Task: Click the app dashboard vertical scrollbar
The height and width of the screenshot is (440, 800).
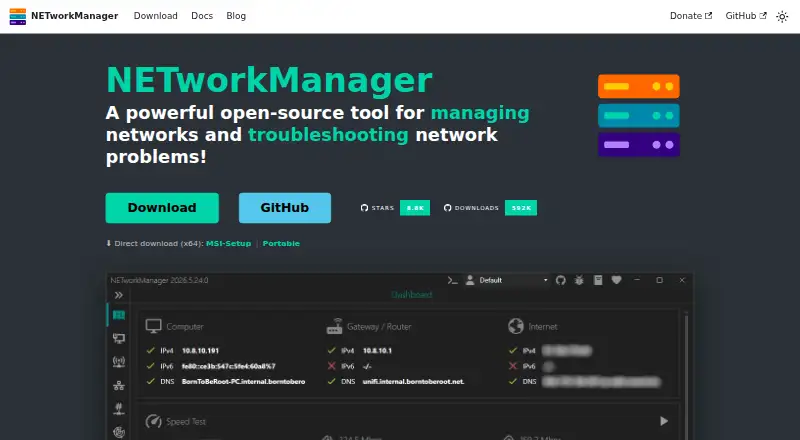Action: pos(686,377)
